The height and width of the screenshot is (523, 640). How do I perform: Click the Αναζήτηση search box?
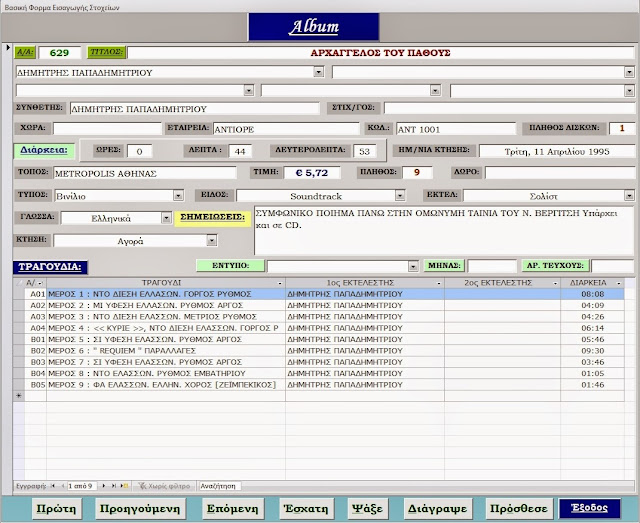point(219,485)
